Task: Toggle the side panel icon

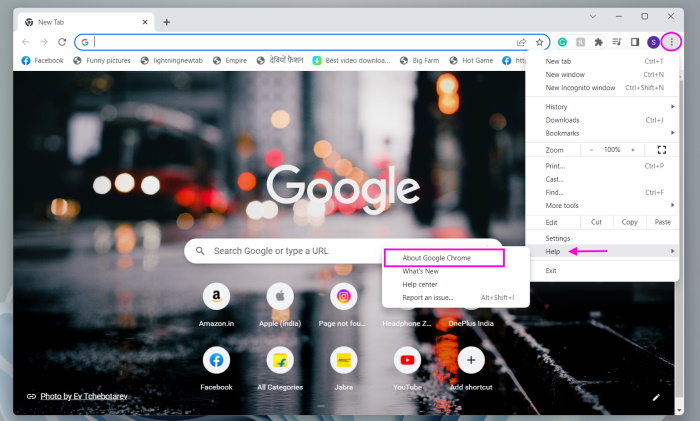Action: (634, 42)
